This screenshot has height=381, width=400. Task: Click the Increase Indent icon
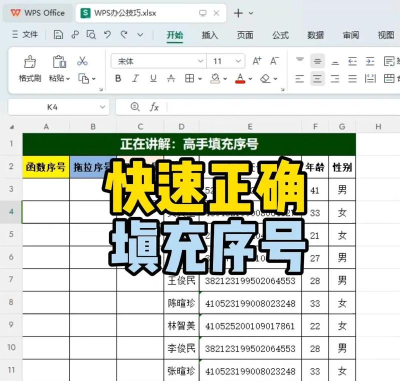point(370,61)
